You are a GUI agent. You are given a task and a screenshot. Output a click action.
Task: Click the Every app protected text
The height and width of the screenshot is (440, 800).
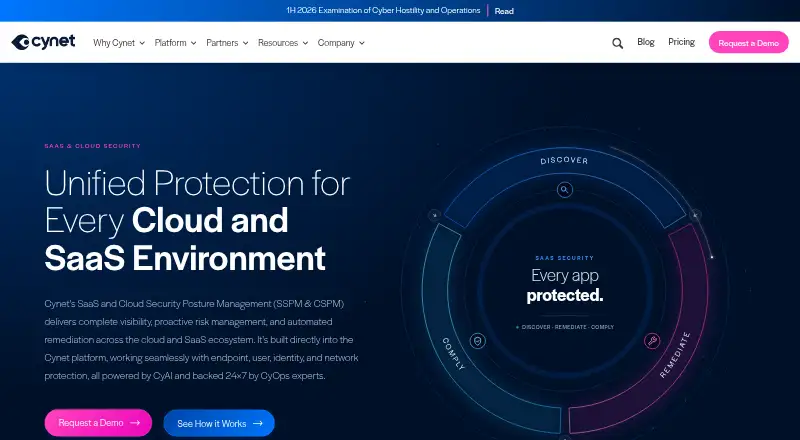point(564,285)
